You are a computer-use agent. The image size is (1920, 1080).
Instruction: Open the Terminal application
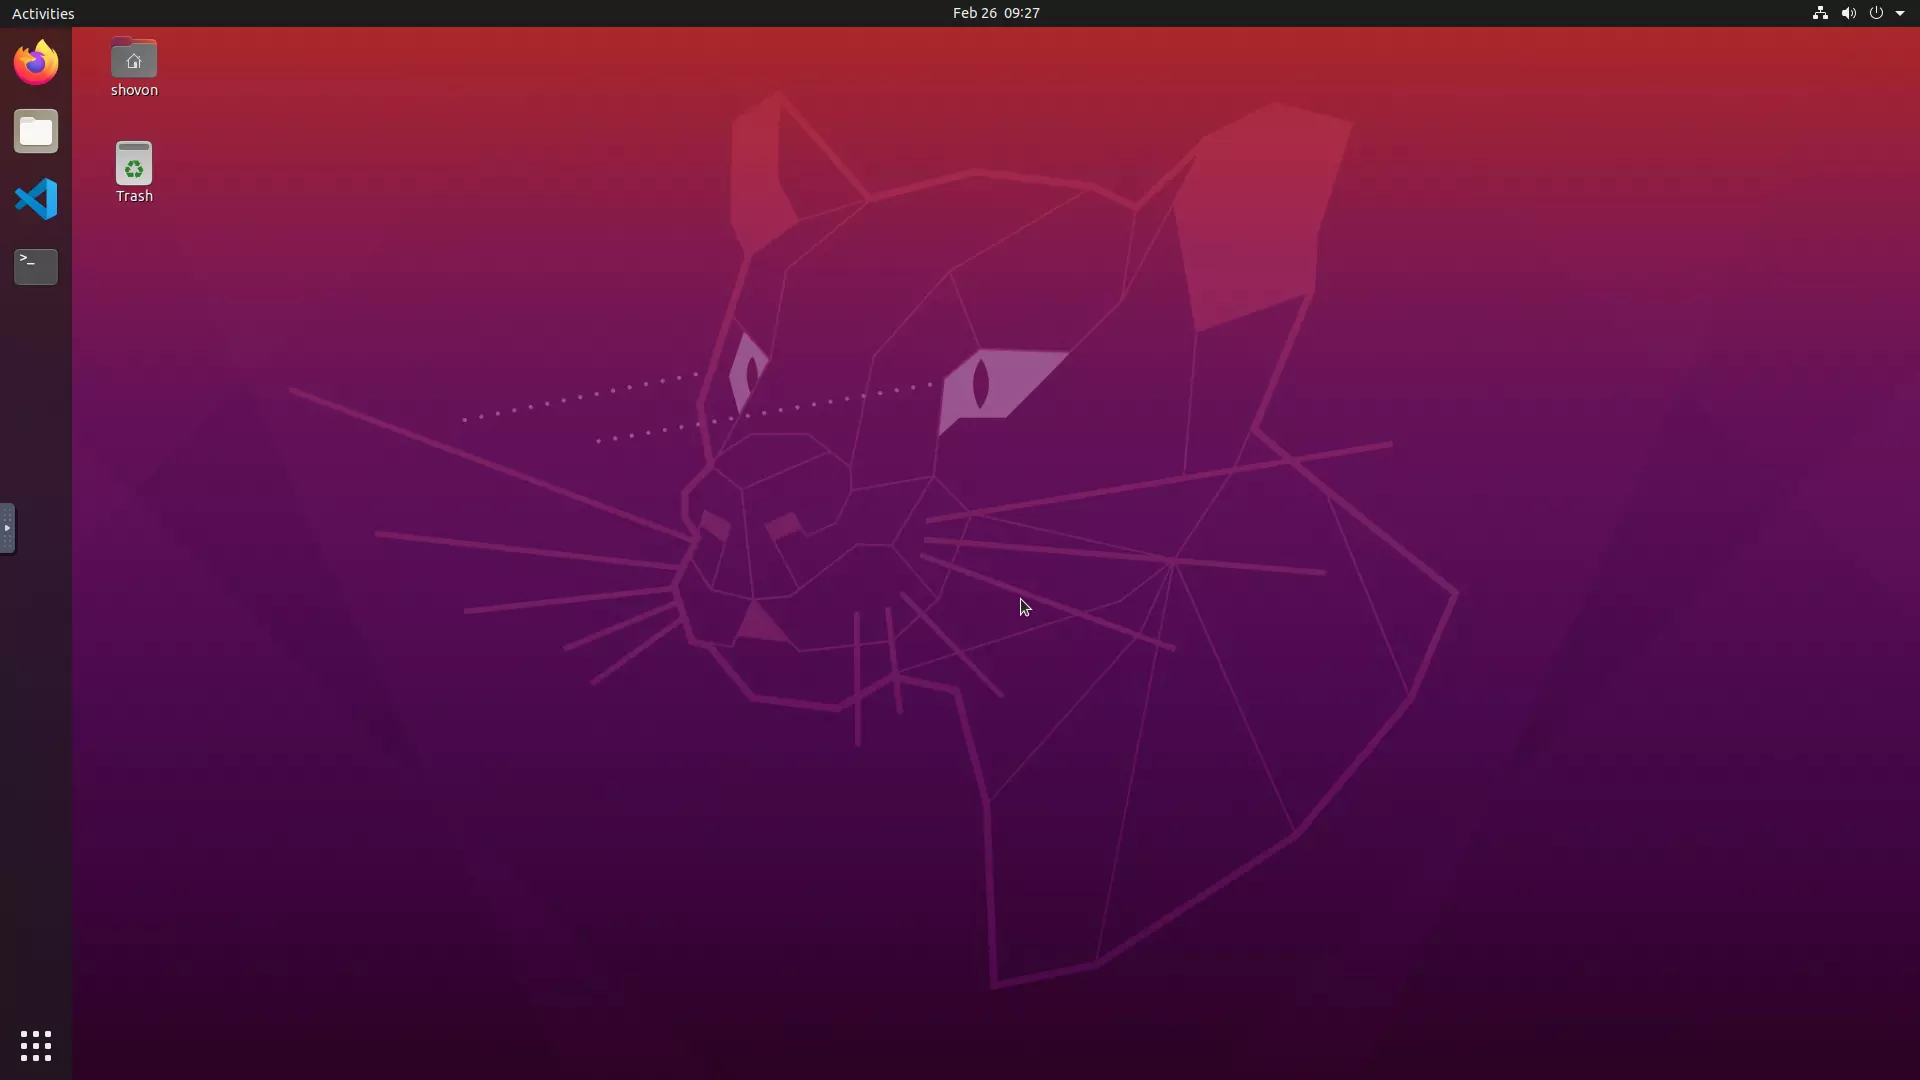[36, 265]
